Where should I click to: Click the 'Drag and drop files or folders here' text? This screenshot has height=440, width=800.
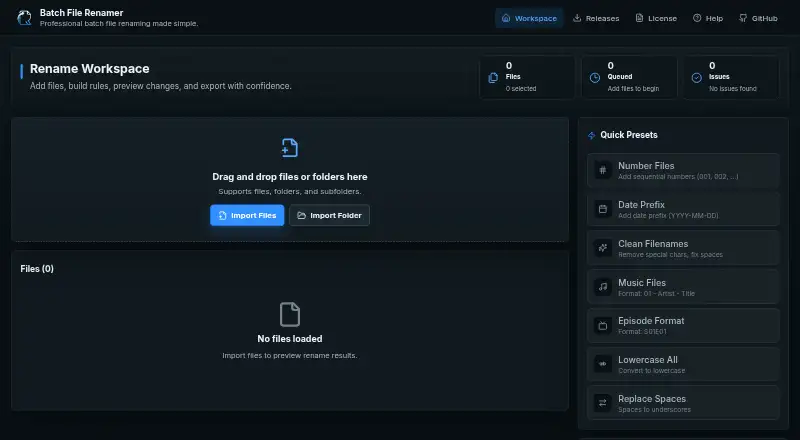pos(290,177)
